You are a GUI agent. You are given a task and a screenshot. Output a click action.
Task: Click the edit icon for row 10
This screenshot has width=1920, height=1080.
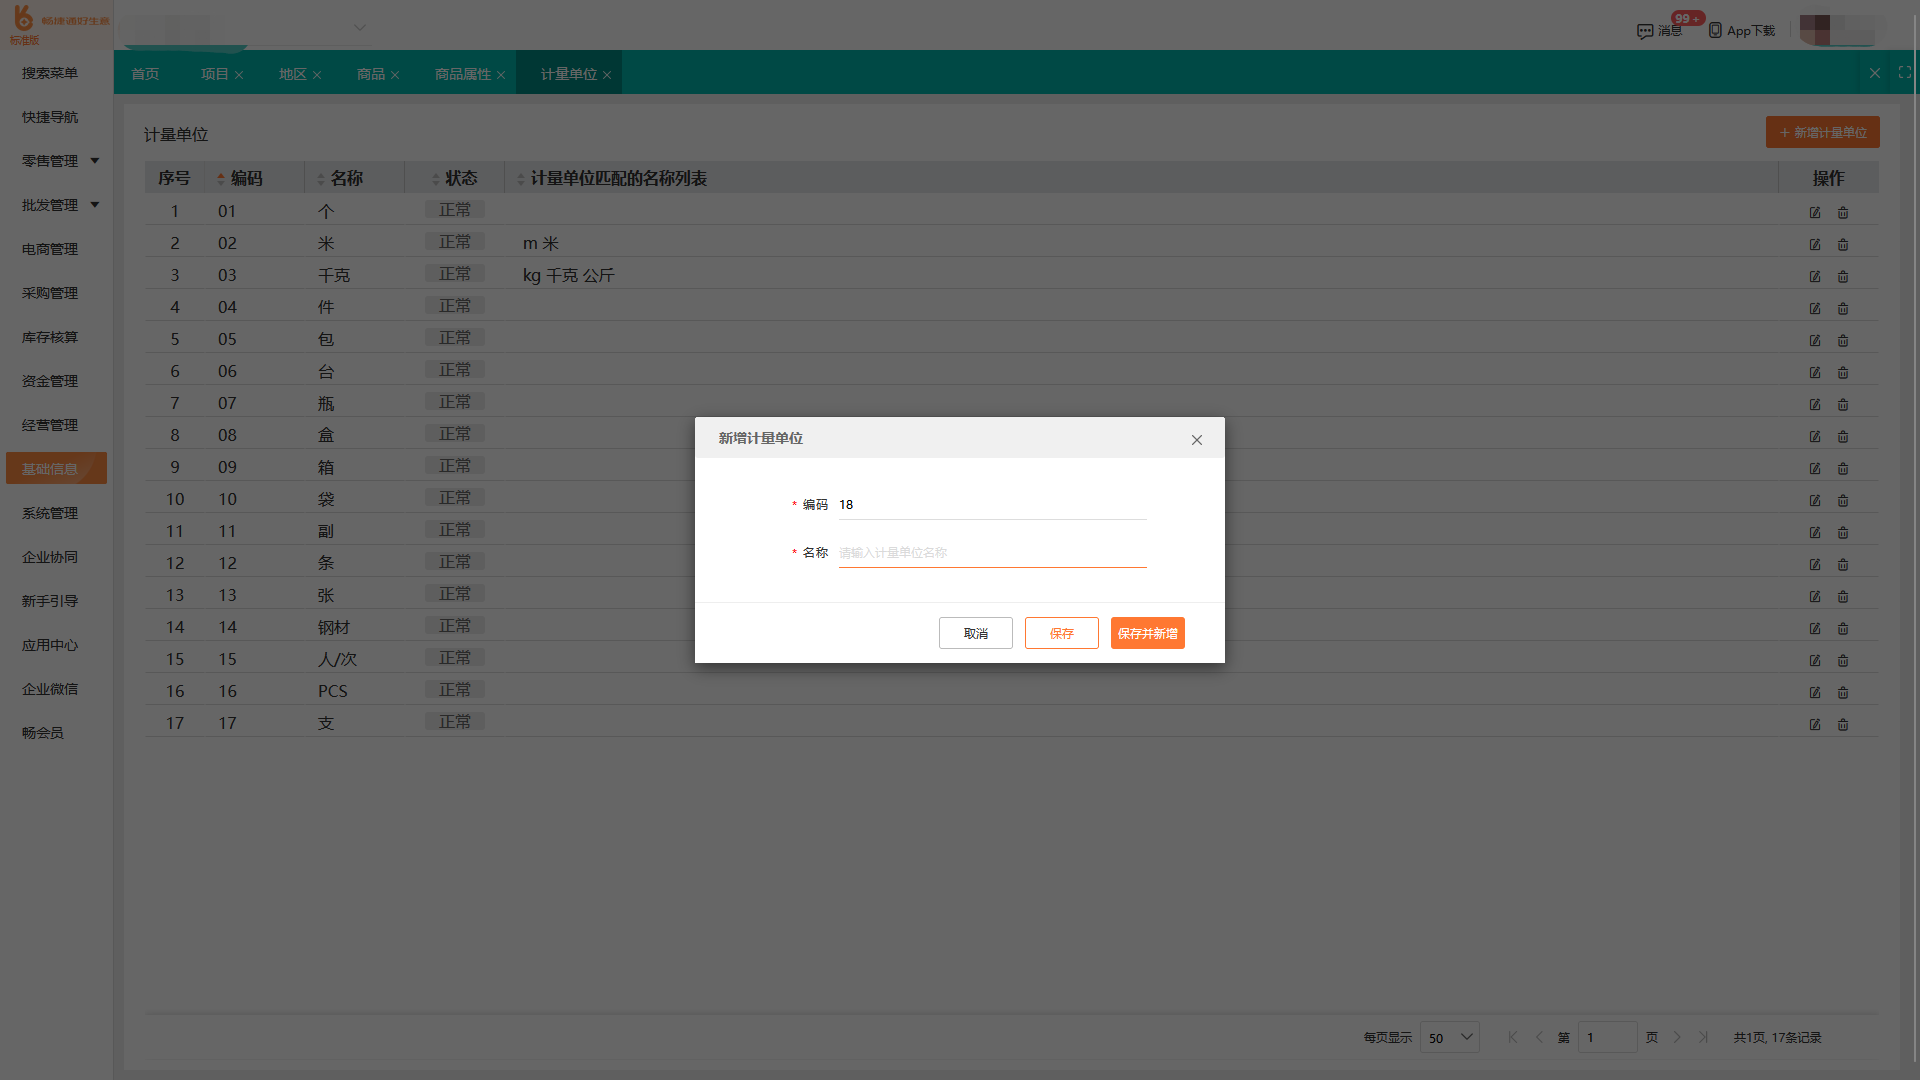click(x=1815, y=500)
